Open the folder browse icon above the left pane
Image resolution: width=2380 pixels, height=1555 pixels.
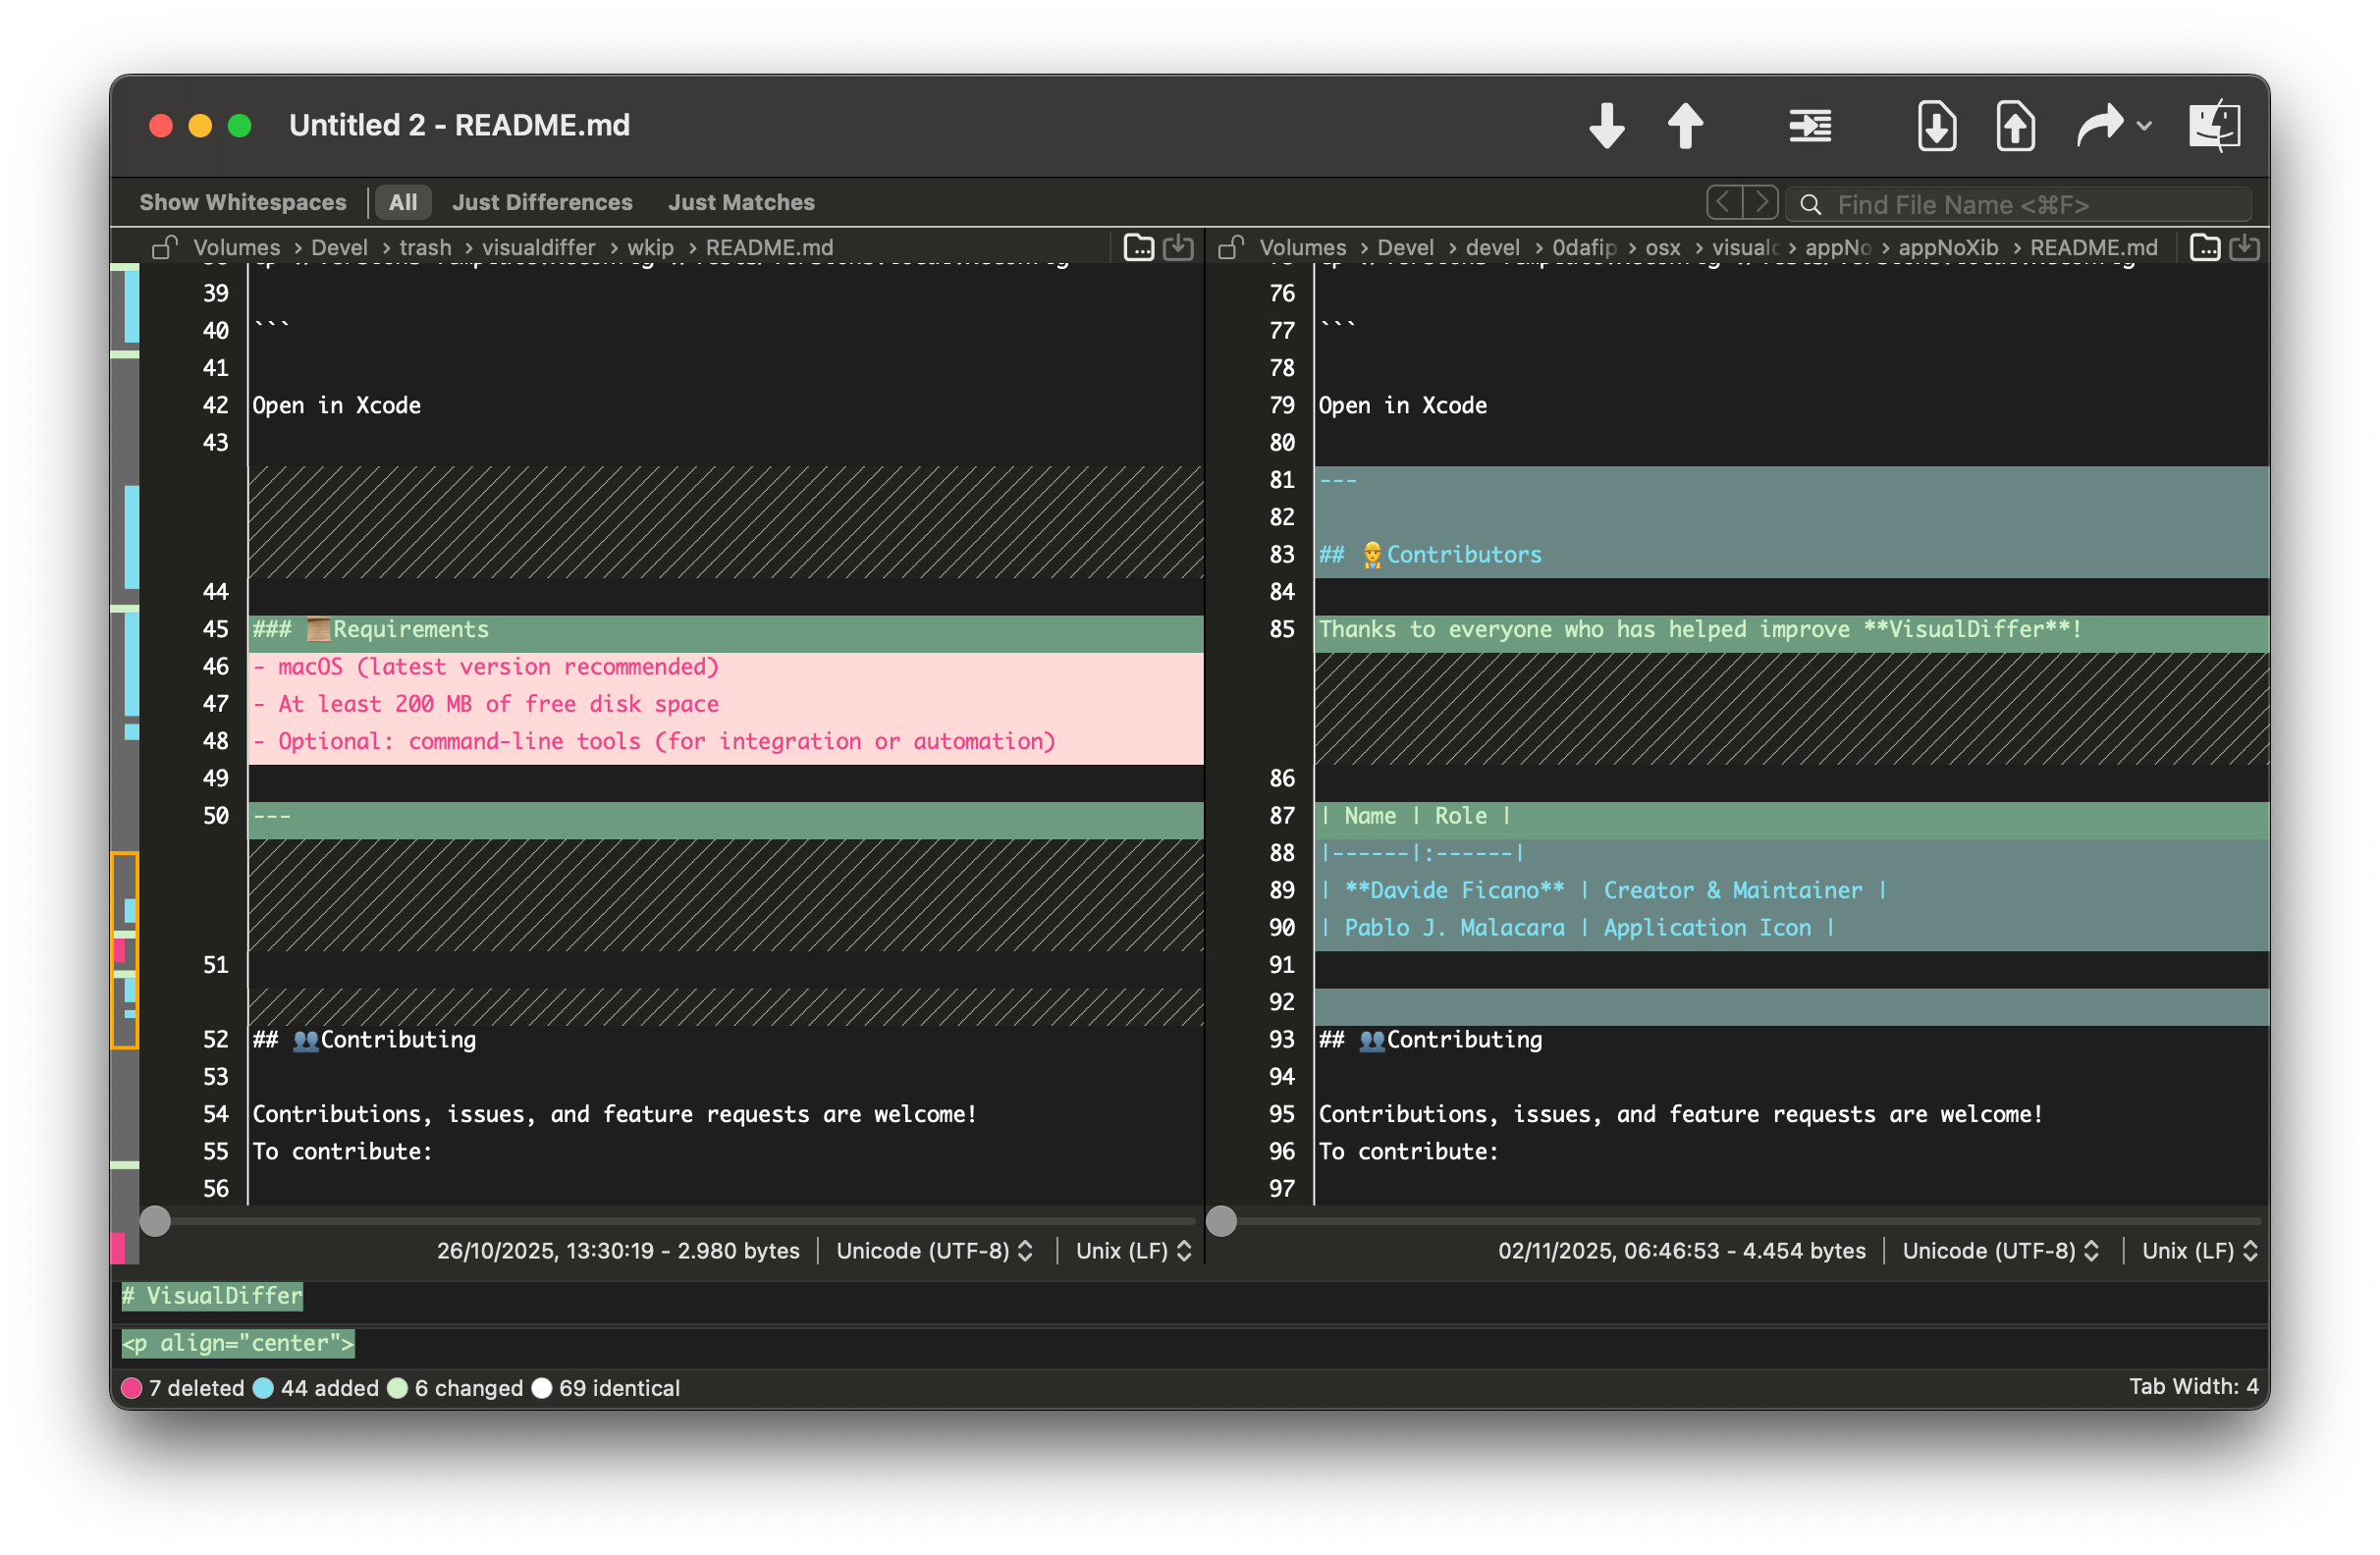[1139, 247]
